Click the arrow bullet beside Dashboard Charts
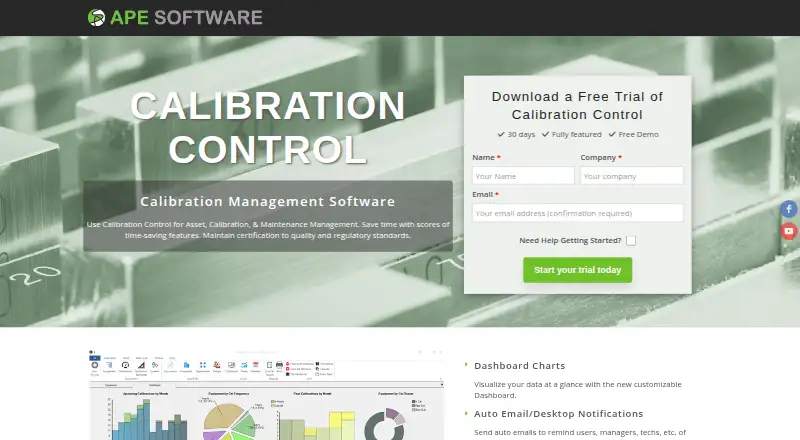This screenshot has height=440, width=800. coord(466,364)
